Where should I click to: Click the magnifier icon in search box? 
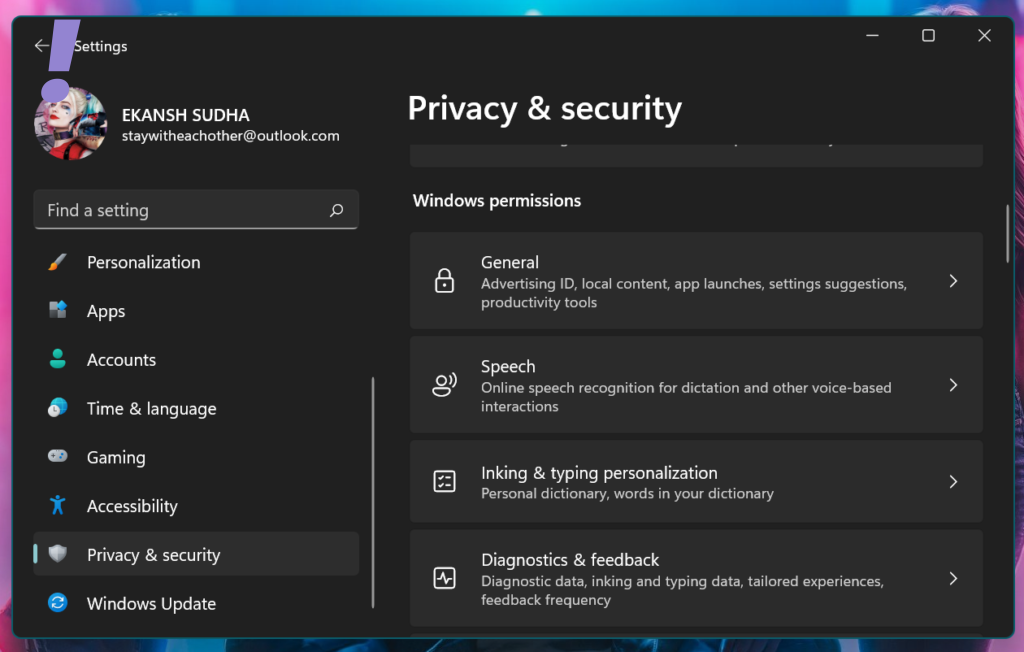336,210
